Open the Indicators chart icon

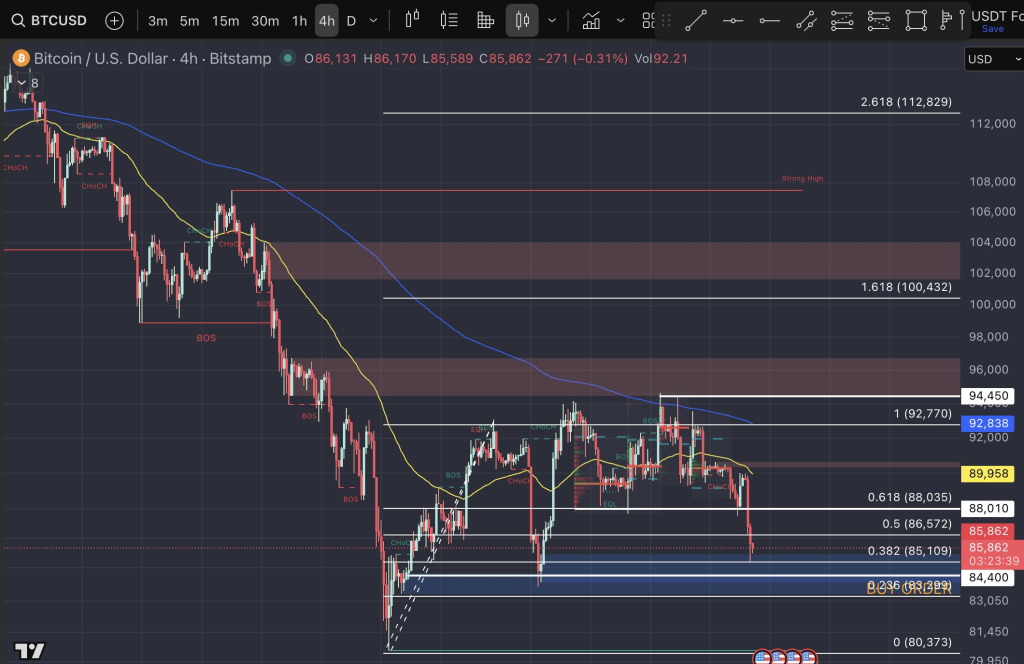pos(591,20)
